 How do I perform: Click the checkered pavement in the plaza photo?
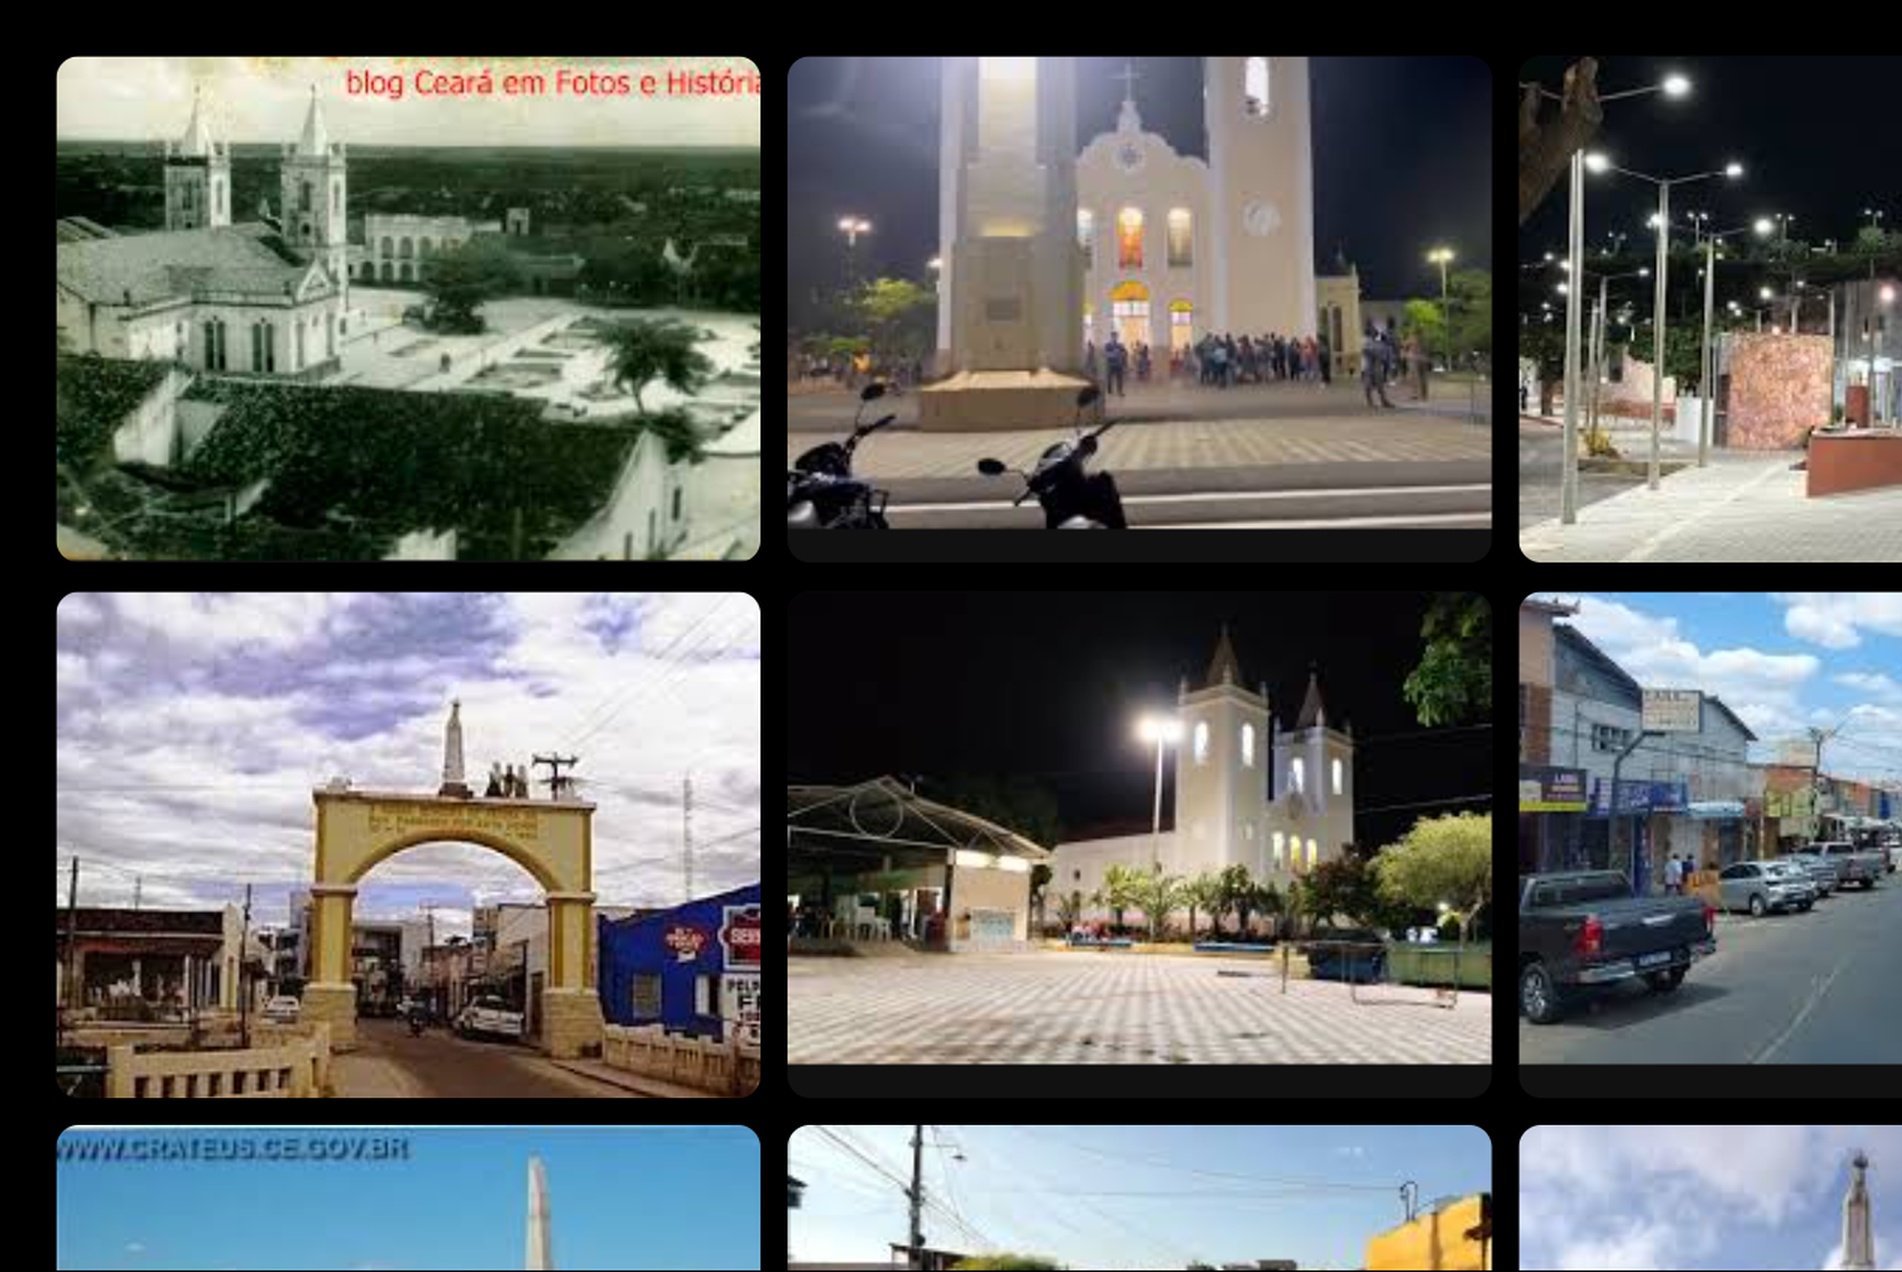click(x=1100, y=1010)
